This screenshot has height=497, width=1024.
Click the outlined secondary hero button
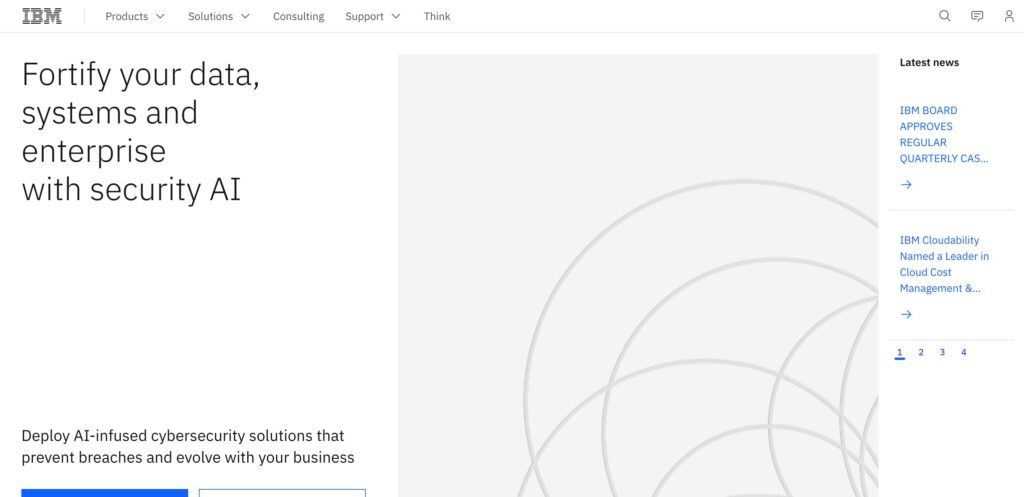[x=282, y=493]
